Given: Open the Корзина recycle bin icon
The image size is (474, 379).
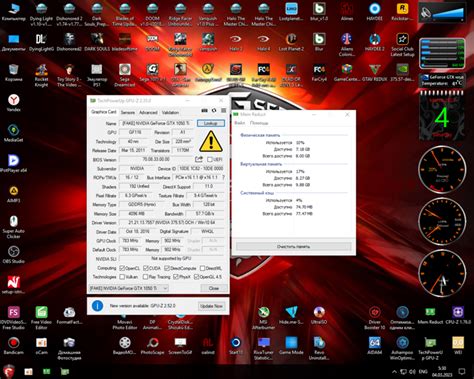Looking at the screenshot, I should [x=14, y=72].
